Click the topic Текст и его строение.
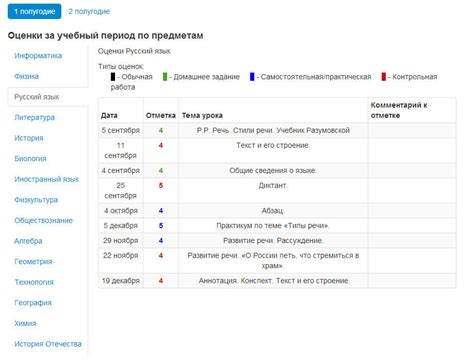The height and width of the screenshot is (364, 474). [273, 145]
